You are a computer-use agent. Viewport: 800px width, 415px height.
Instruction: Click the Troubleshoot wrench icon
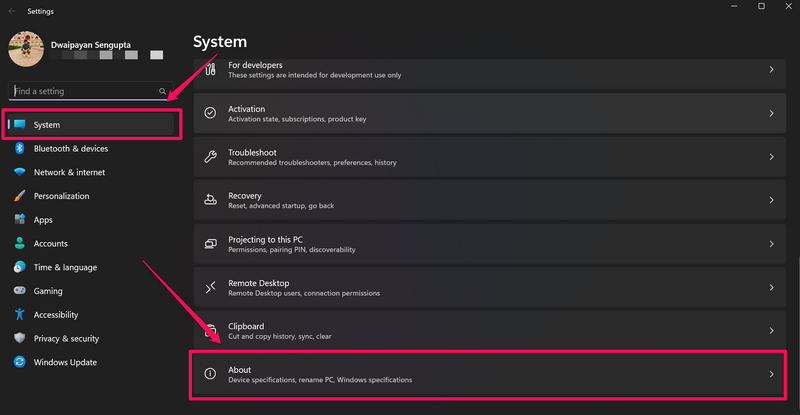[210, 157]
